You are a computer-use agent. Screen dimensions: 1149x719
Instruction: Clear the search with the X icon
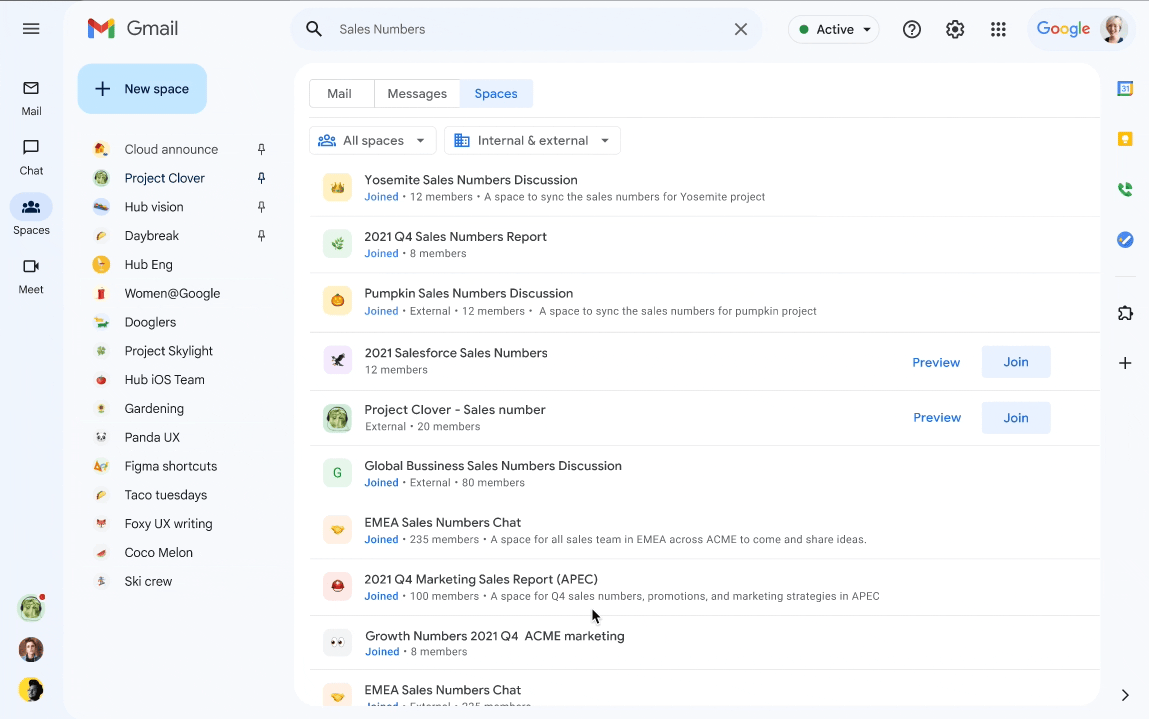741,29
